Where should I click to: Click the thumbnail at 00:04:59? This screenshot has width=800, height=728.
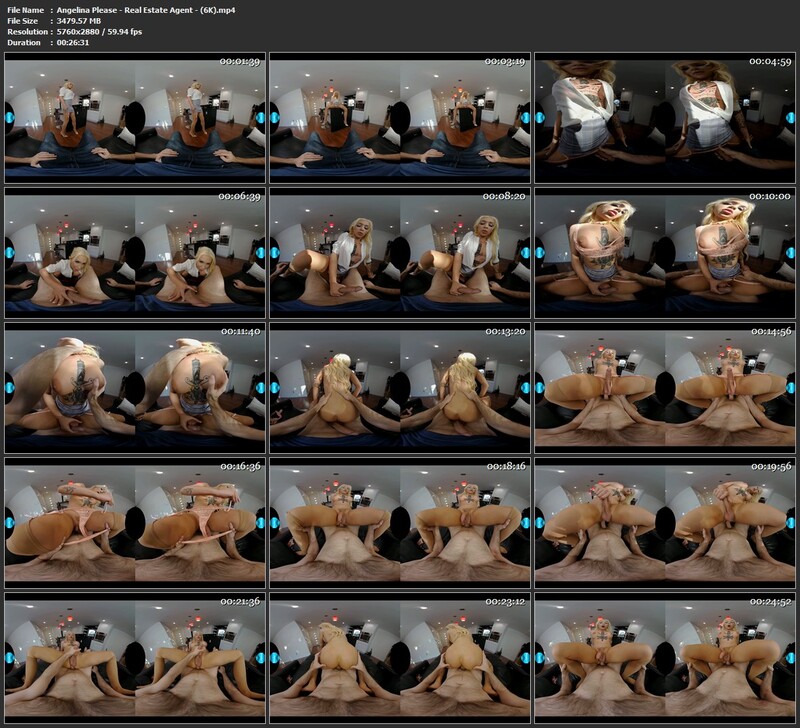(x=665, y=118)
